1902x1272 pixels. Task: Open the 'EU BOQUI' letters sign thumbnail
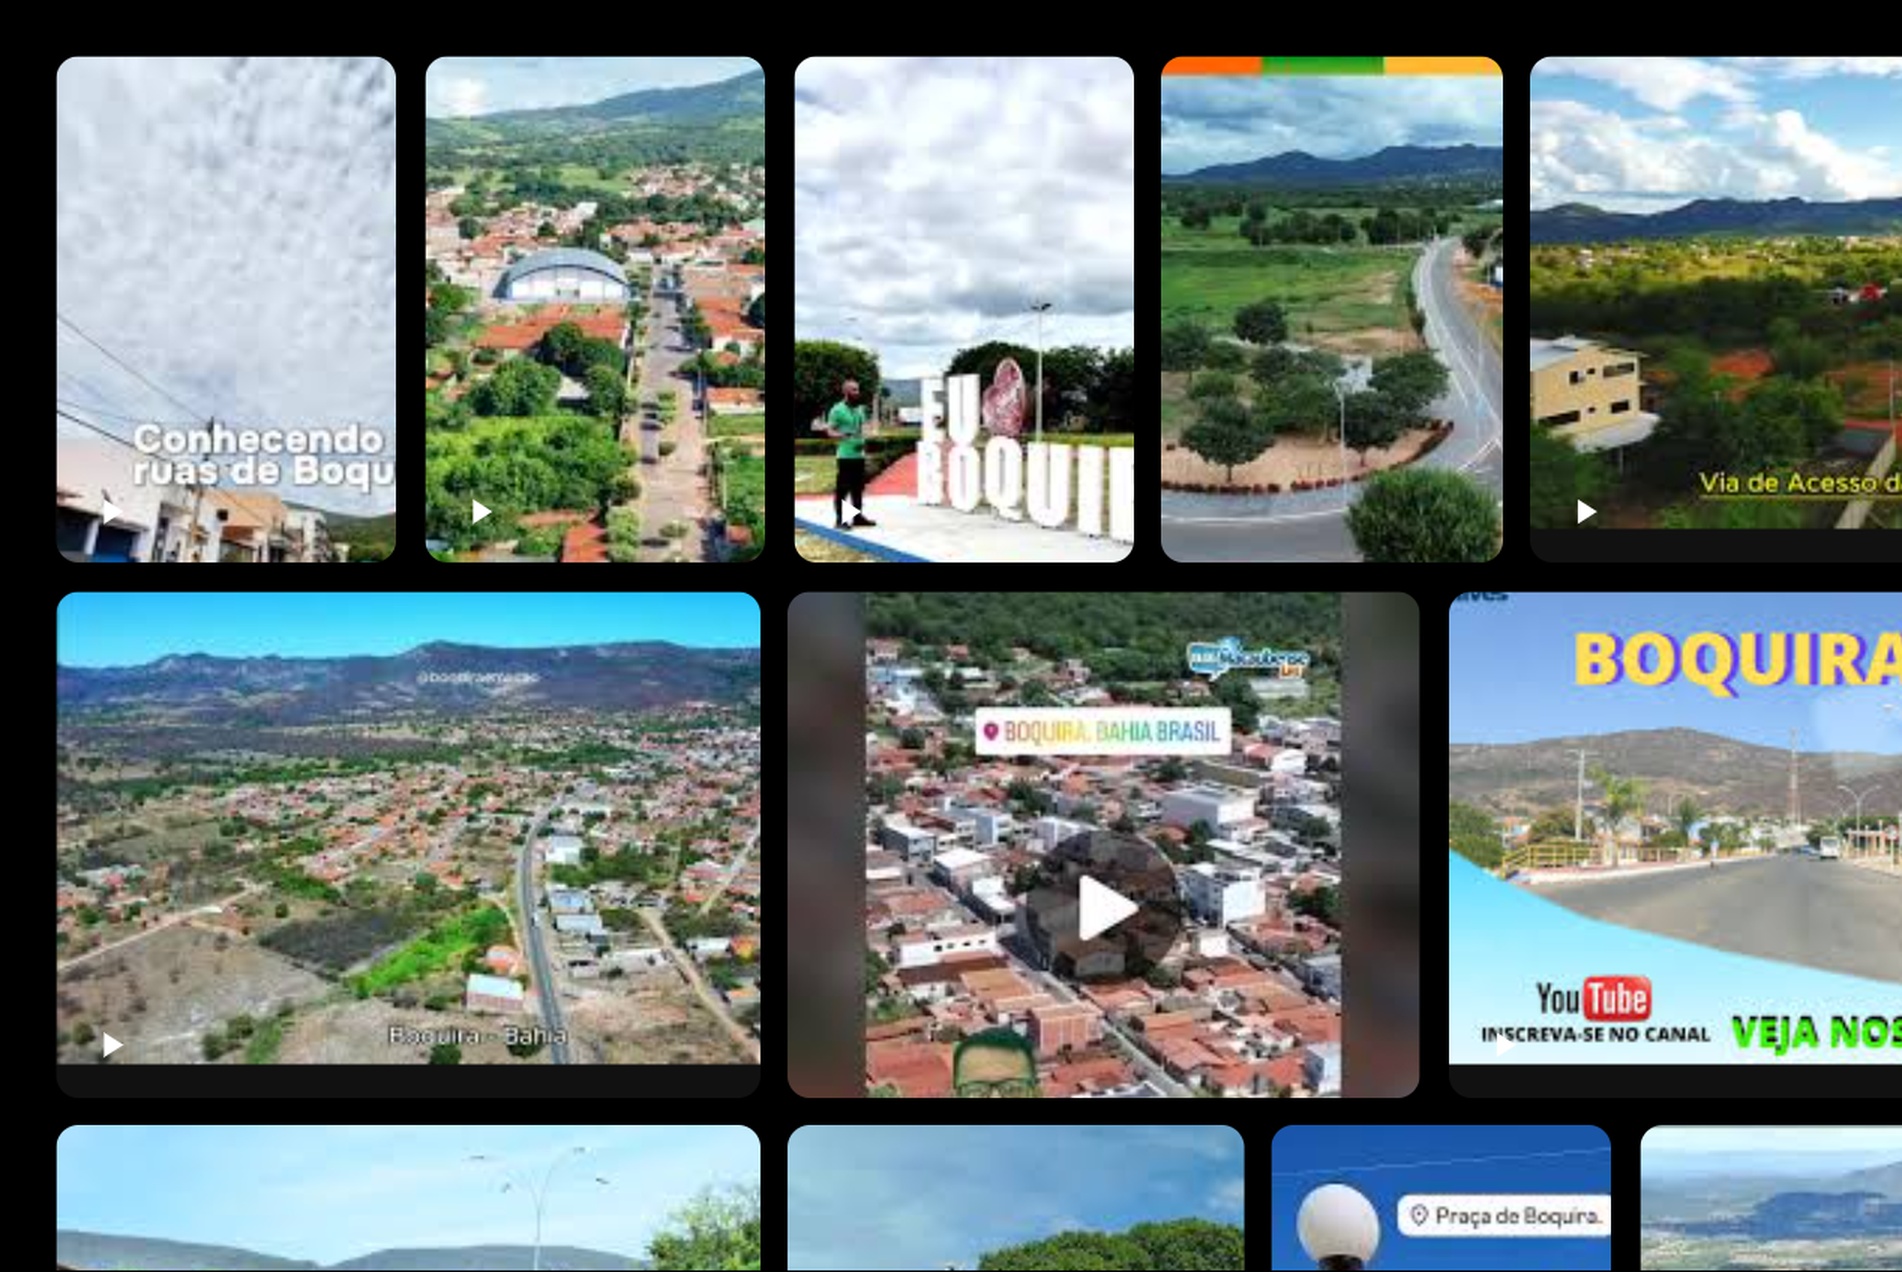[x=963, y=310]
